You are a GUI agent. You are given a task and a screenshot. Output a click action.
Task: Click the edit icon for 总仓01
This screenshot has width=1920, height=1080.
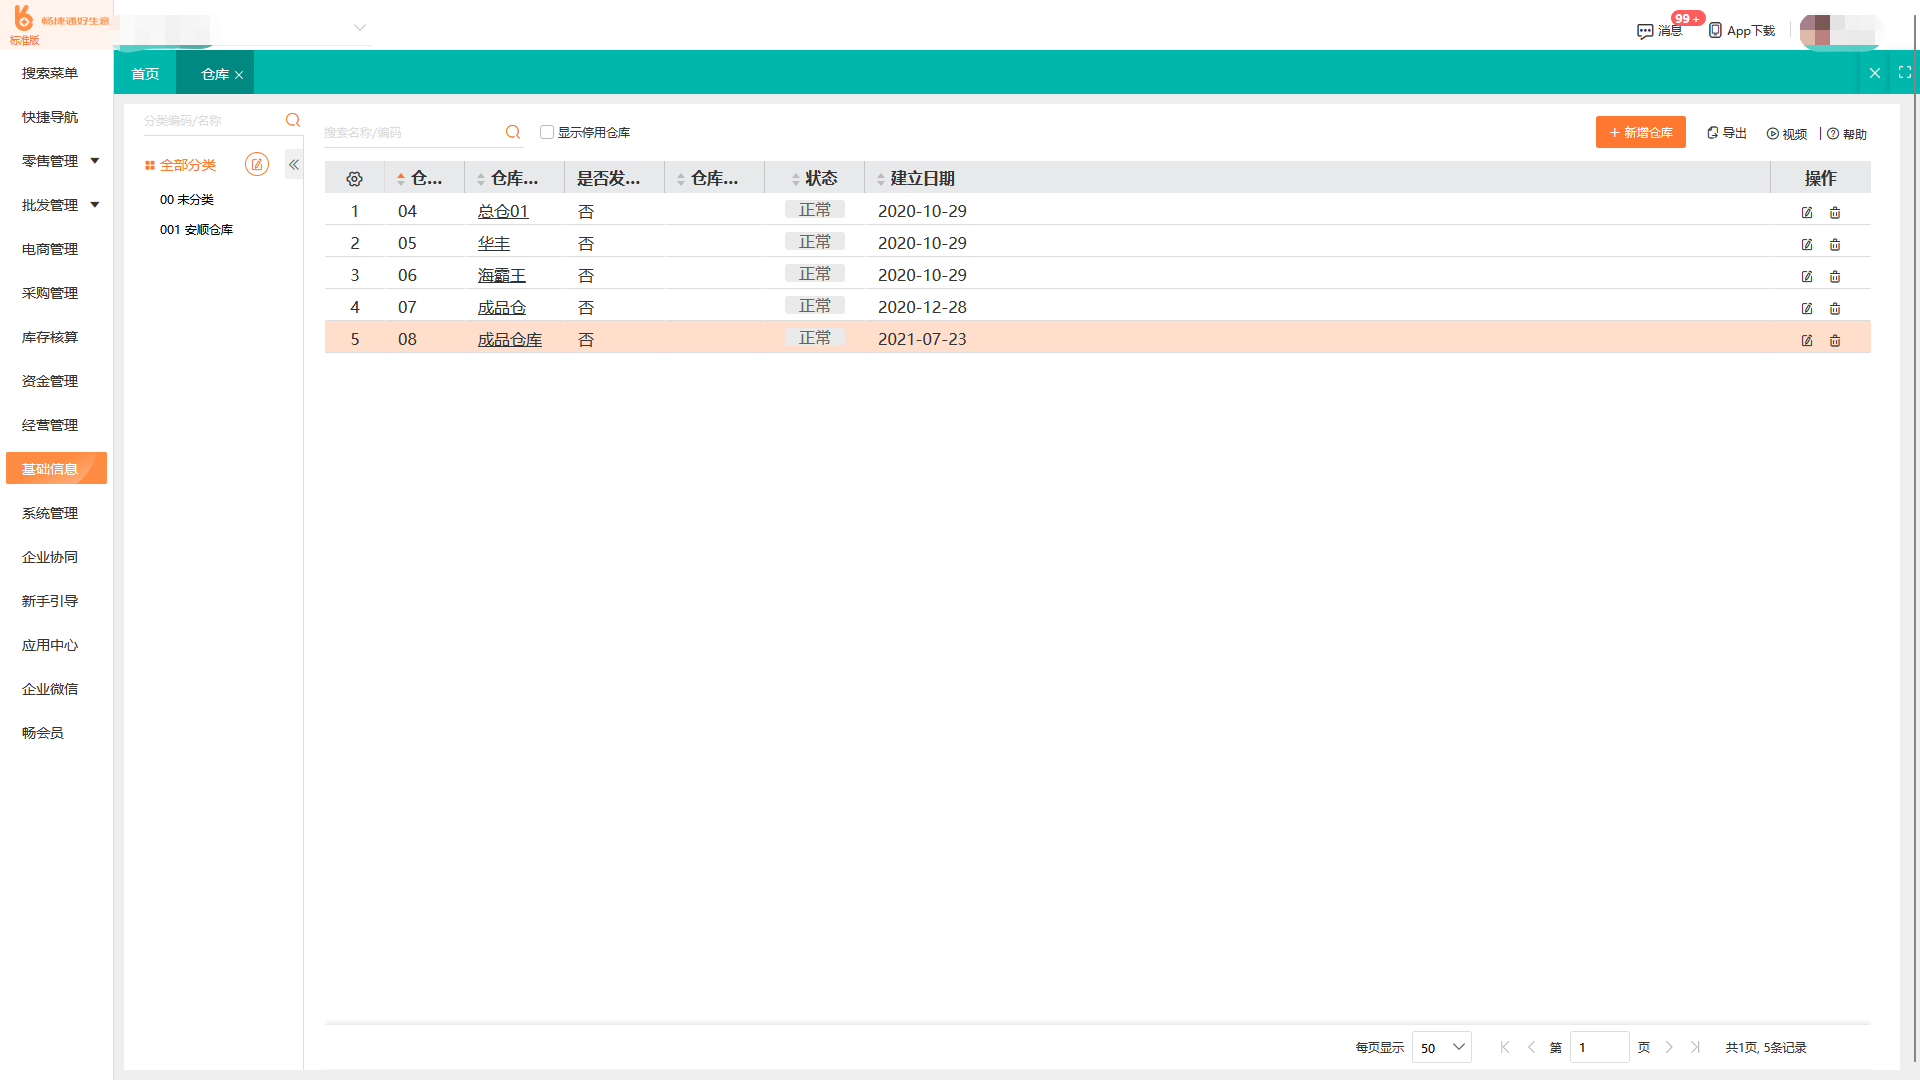pyautogui.click(x=1807, y=211)
